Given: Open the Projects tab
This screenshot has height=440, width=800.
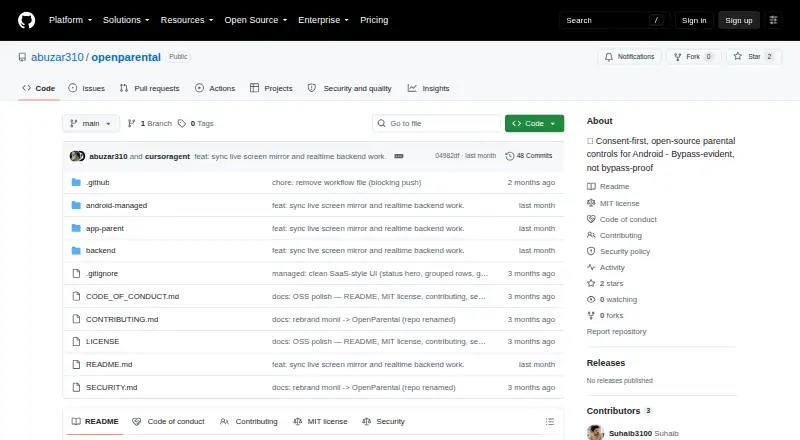Looking at the screenshot, I should tap(271, 88).
